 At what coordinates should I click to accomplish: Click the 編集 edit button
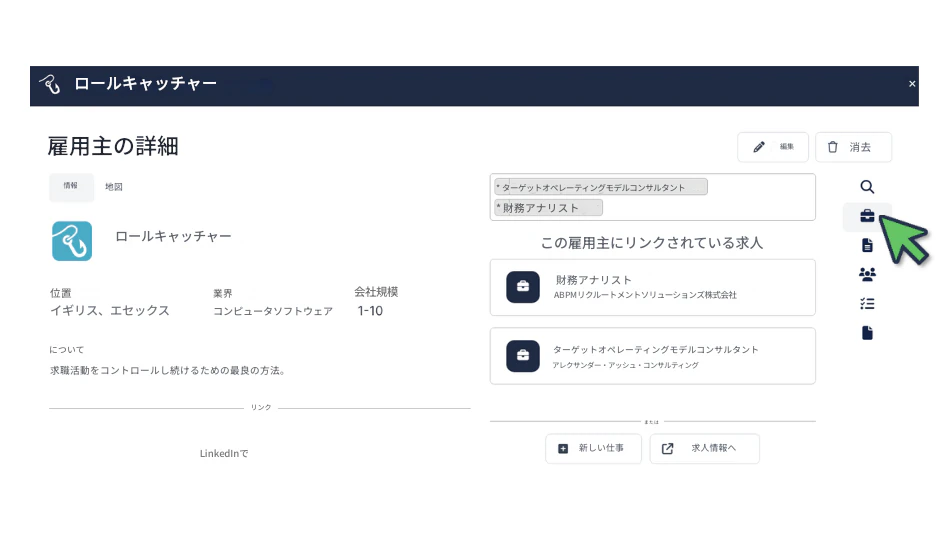coord(773,147)
